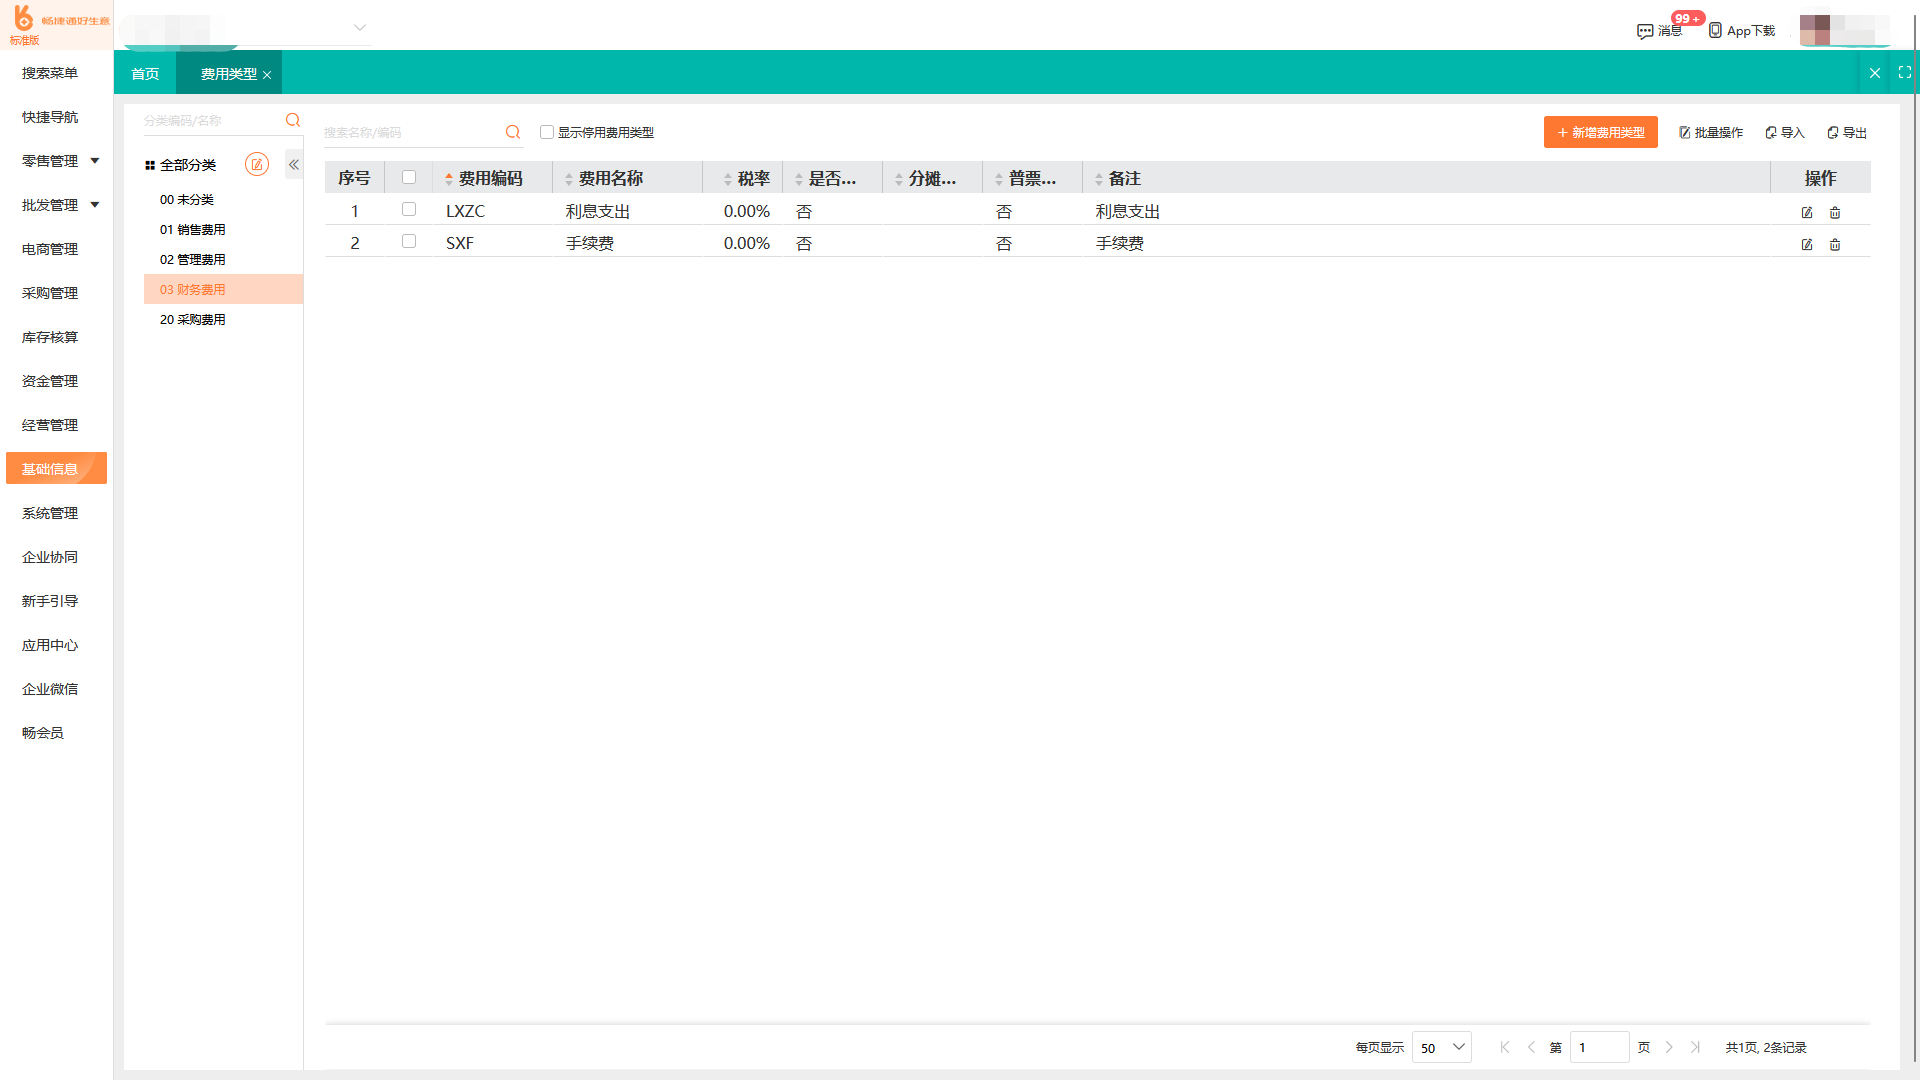Click 新增费用类型 button
This screenshot has width=1920, height=1080.
tap(1601, 131)
